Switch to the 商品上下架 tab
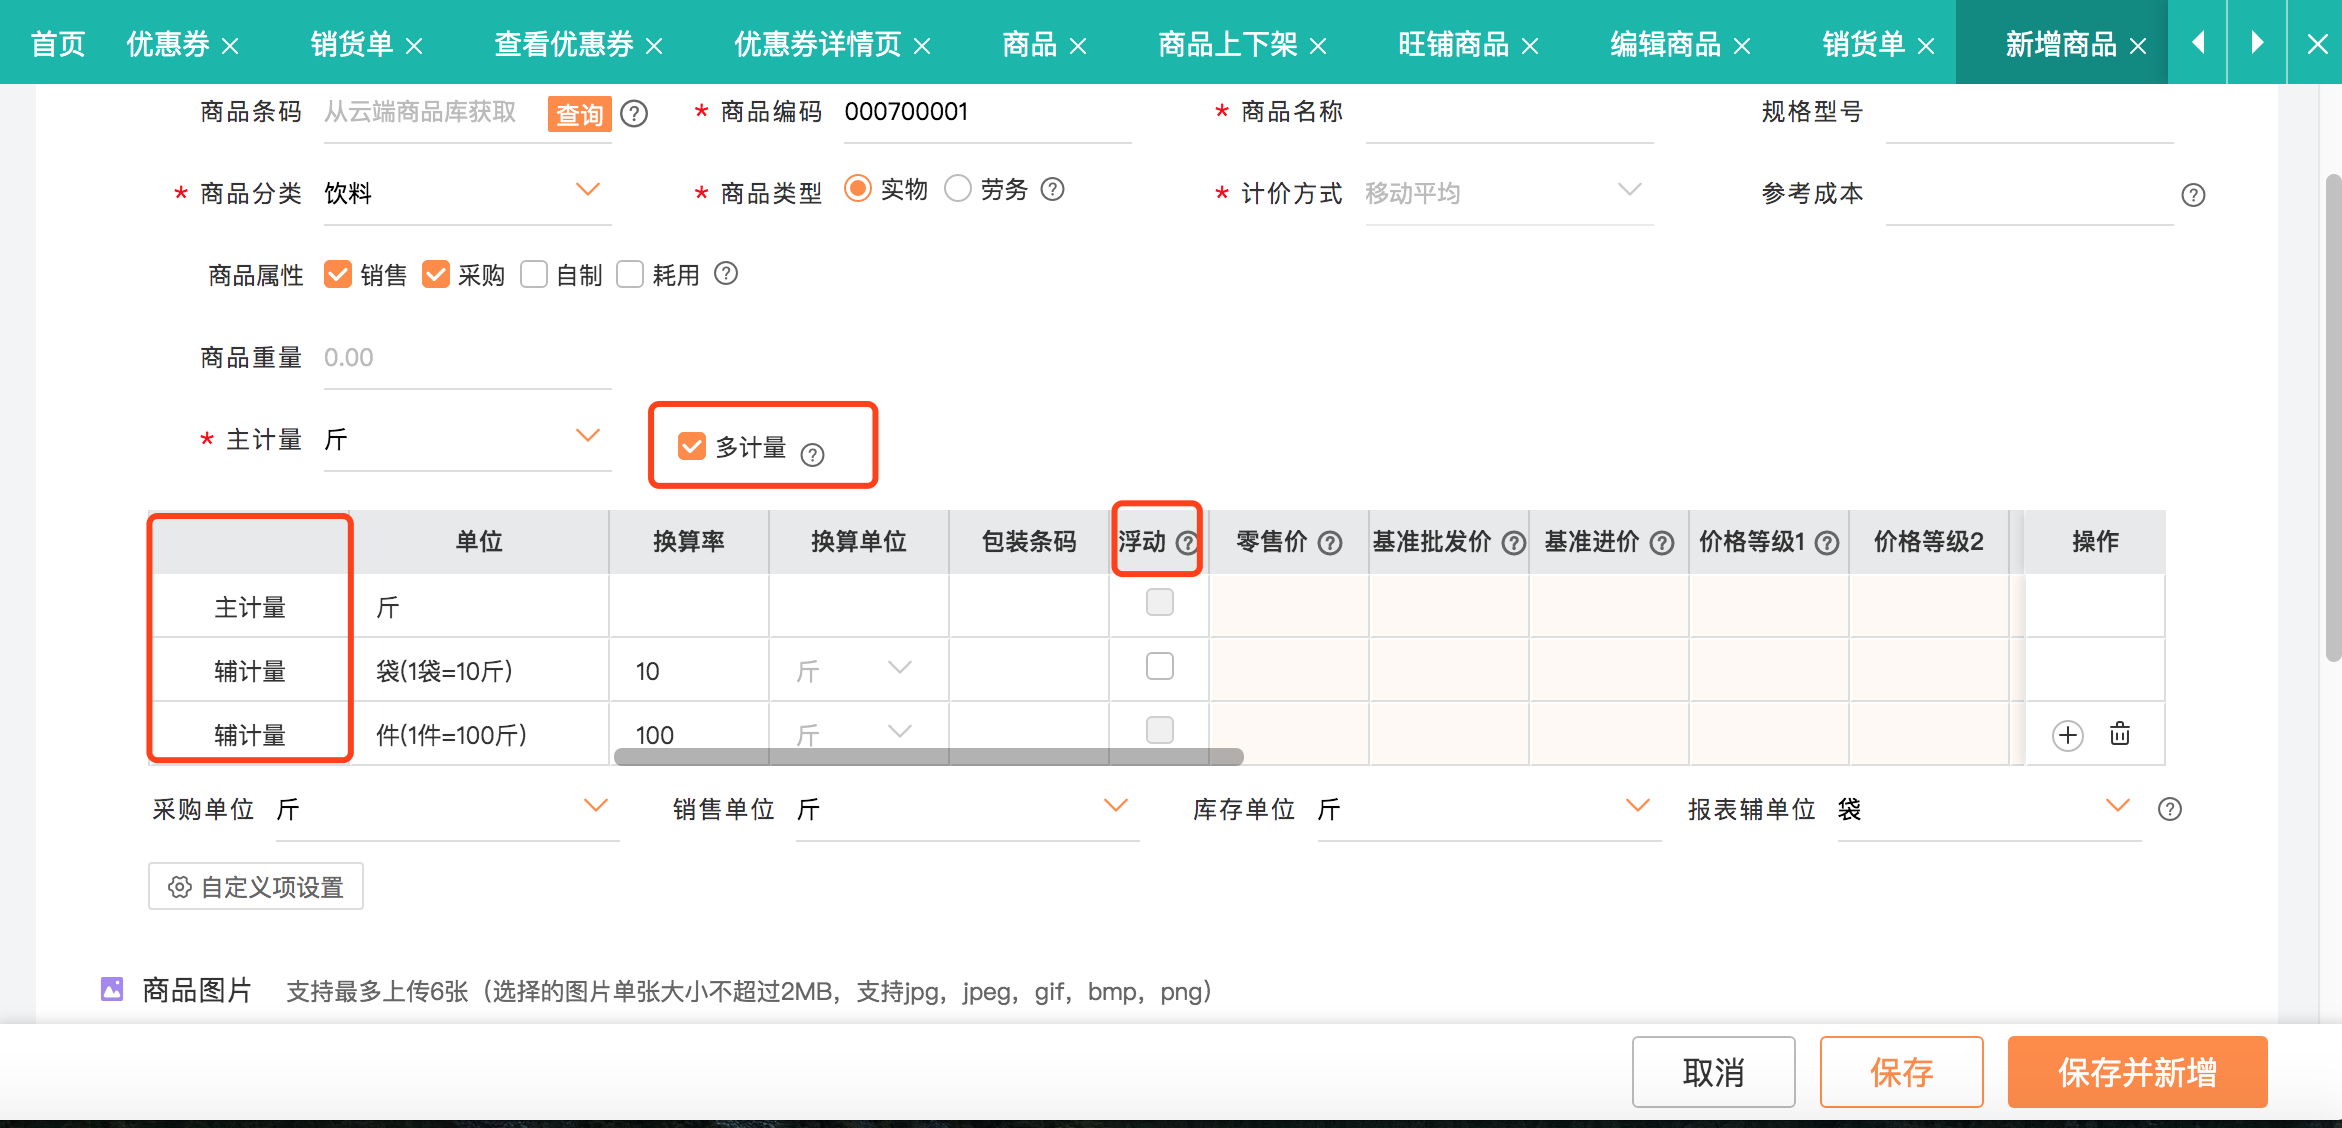This screenshot has width=2342, height=1128. 1225,40
